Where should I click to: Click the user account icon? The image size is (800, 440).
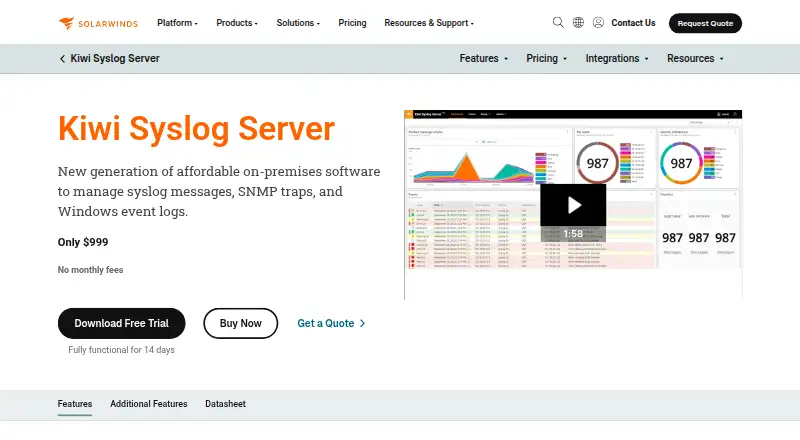[598, 22]
